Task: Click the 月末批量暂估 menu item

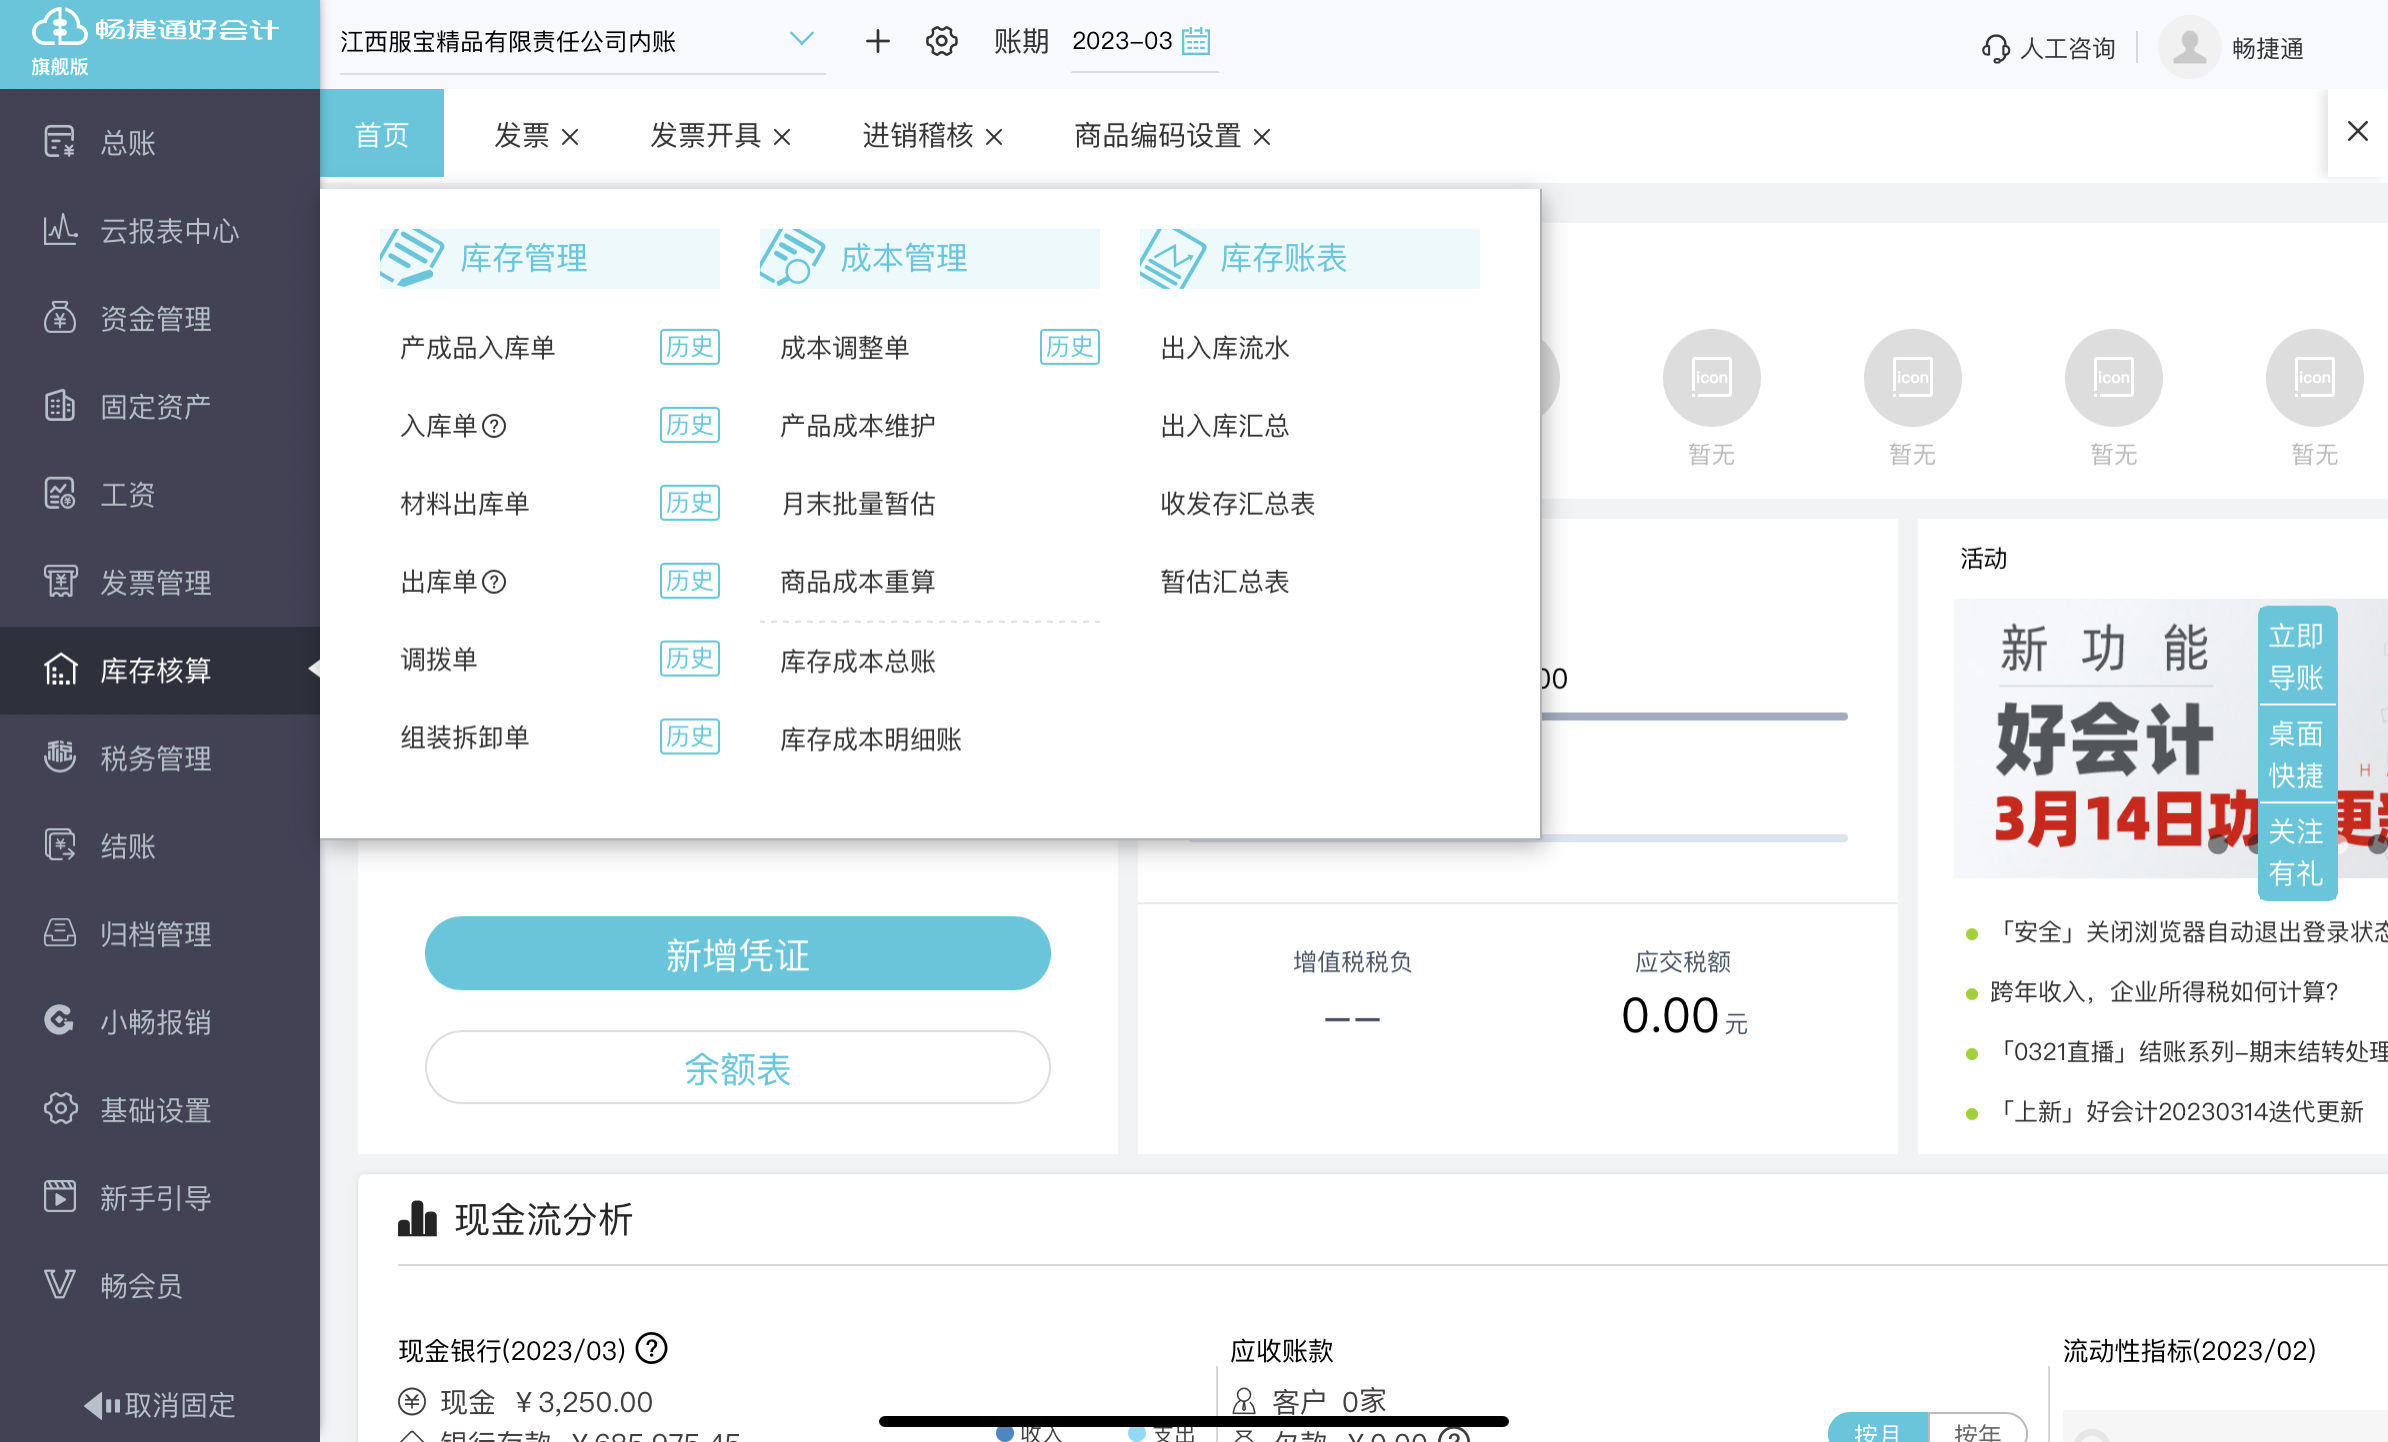Action: point(858,502)
